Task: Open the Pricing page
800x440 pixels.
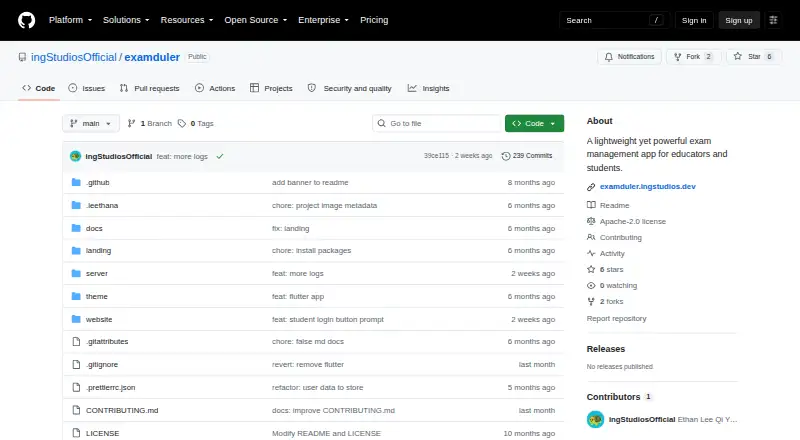Action: tap(374, 20)
